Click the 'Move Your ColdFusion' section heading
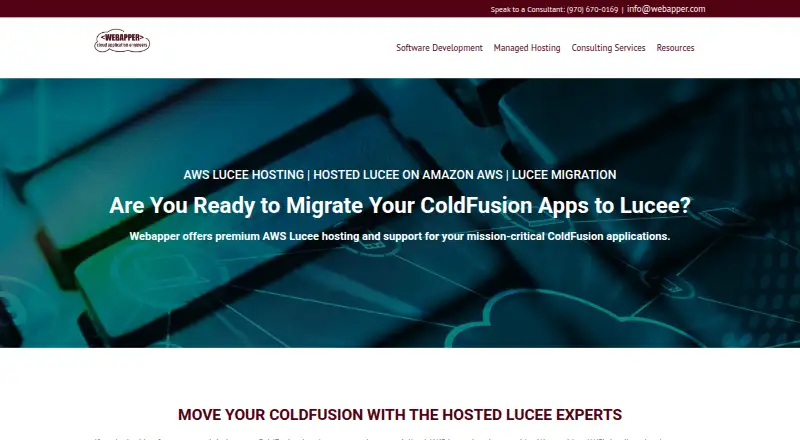This screenshot has width=800, height=440. tap(400, 414)
